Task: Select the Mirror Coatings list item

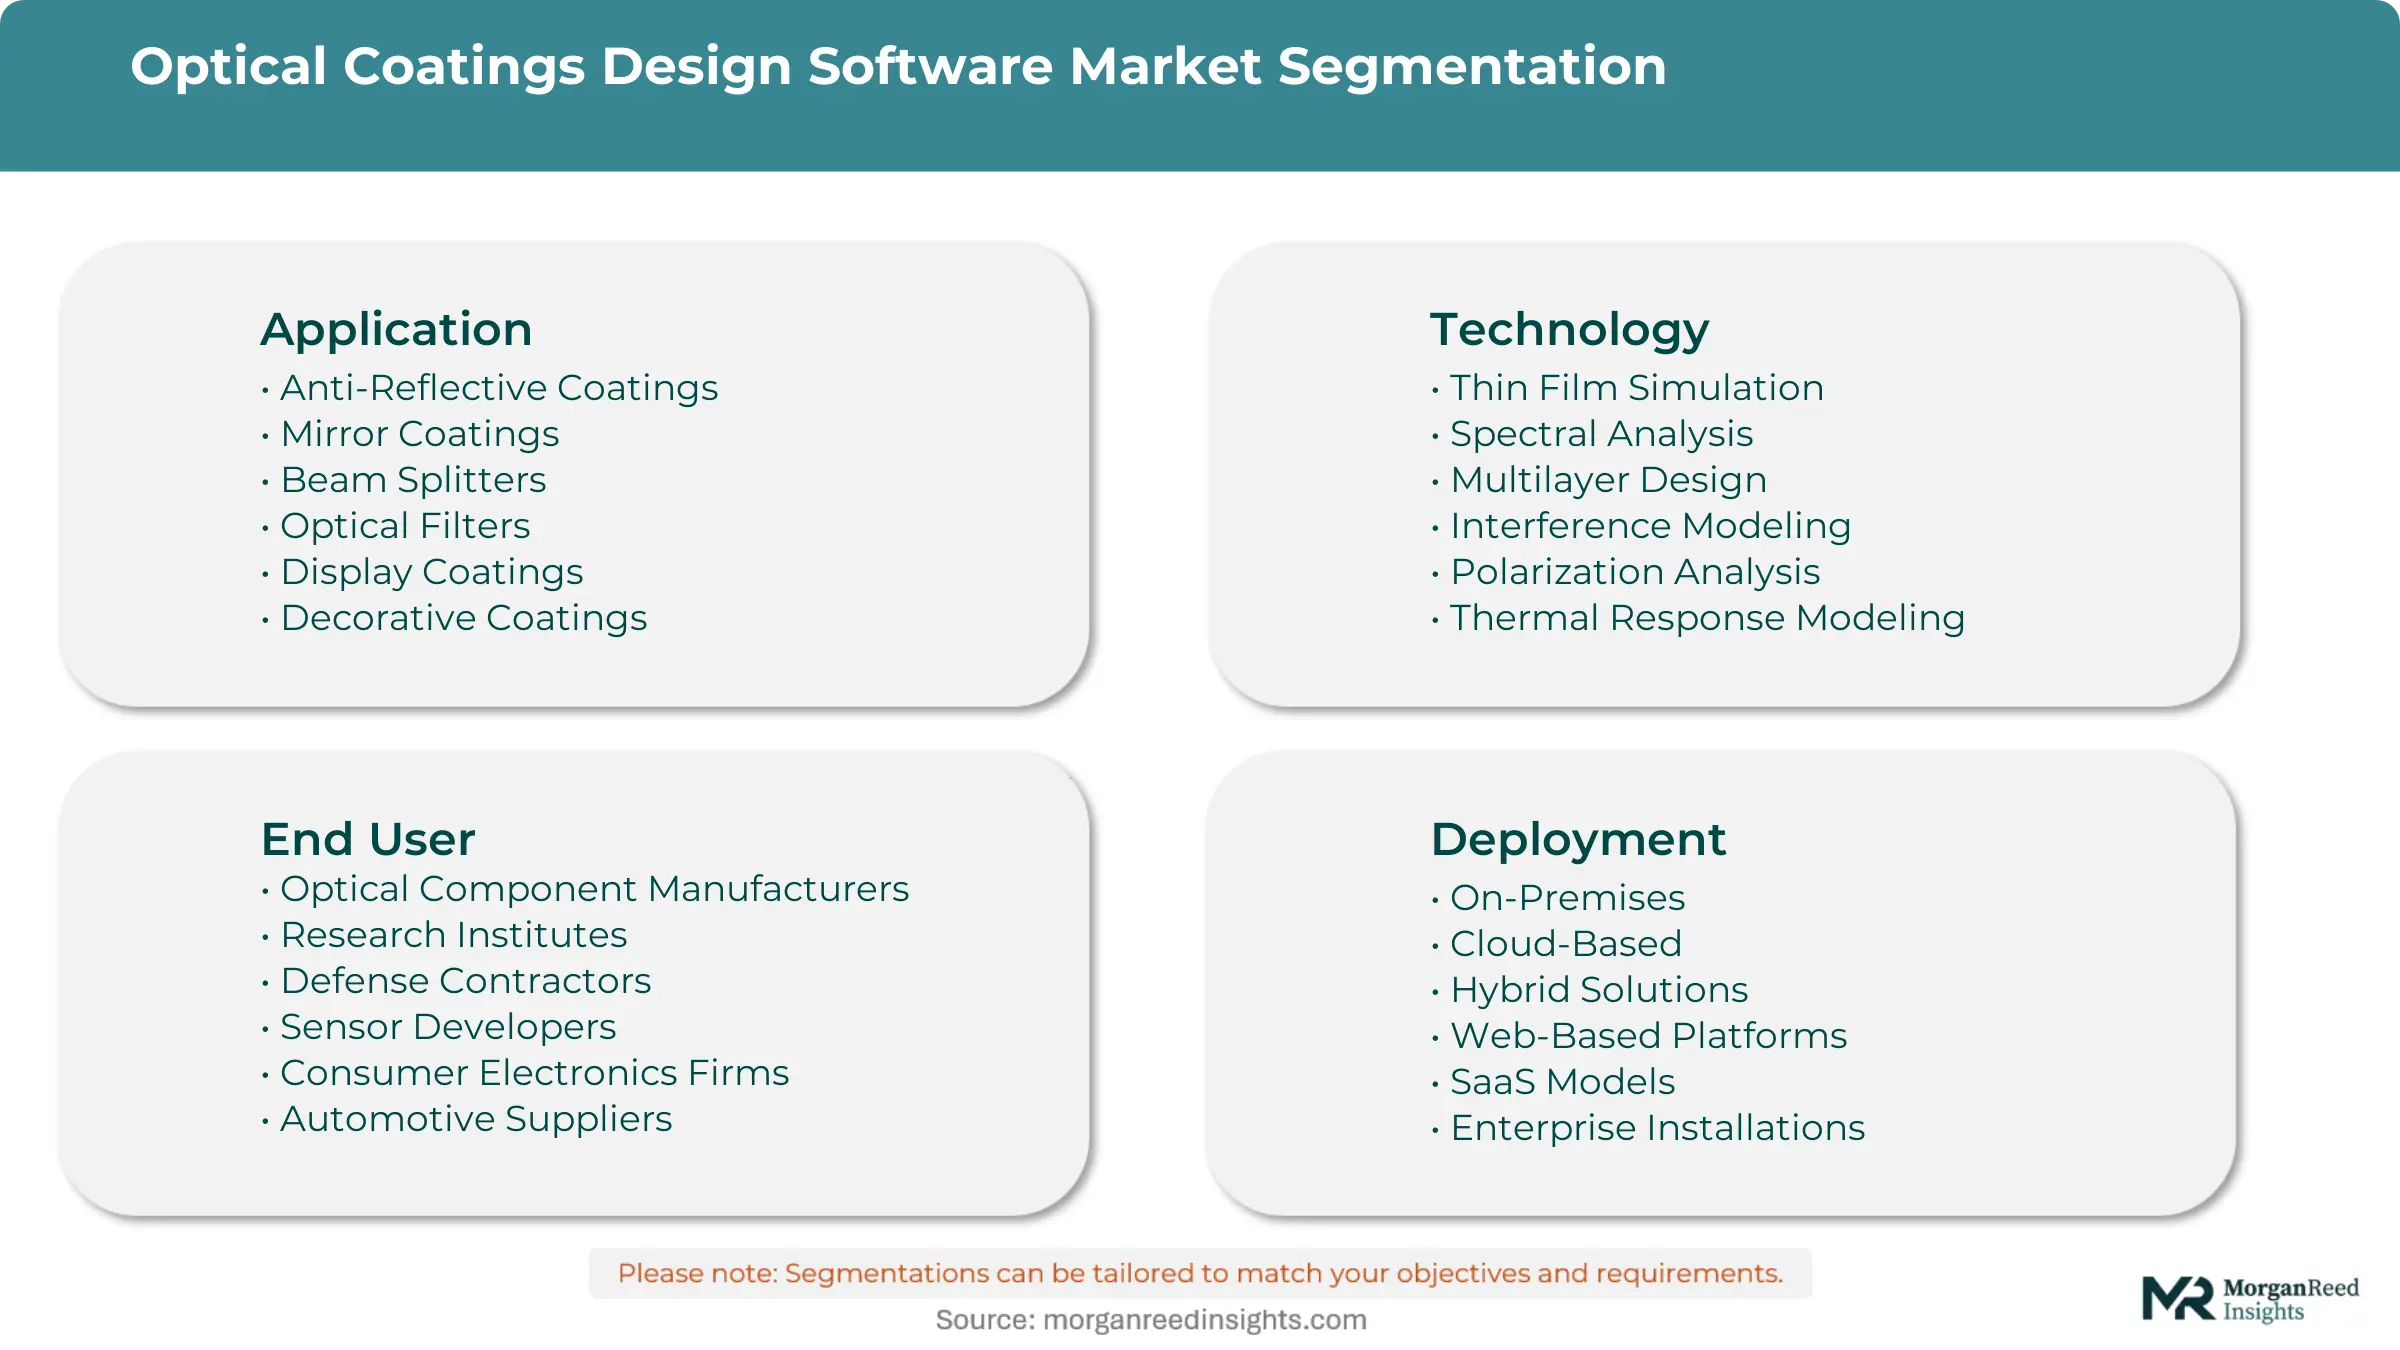Action: (x=420, y=435)
